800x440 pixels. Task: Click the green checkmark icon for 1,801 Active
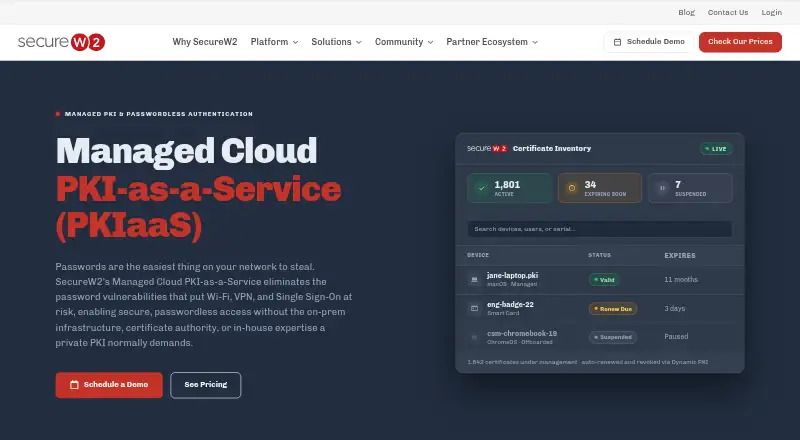click(481, 188)
